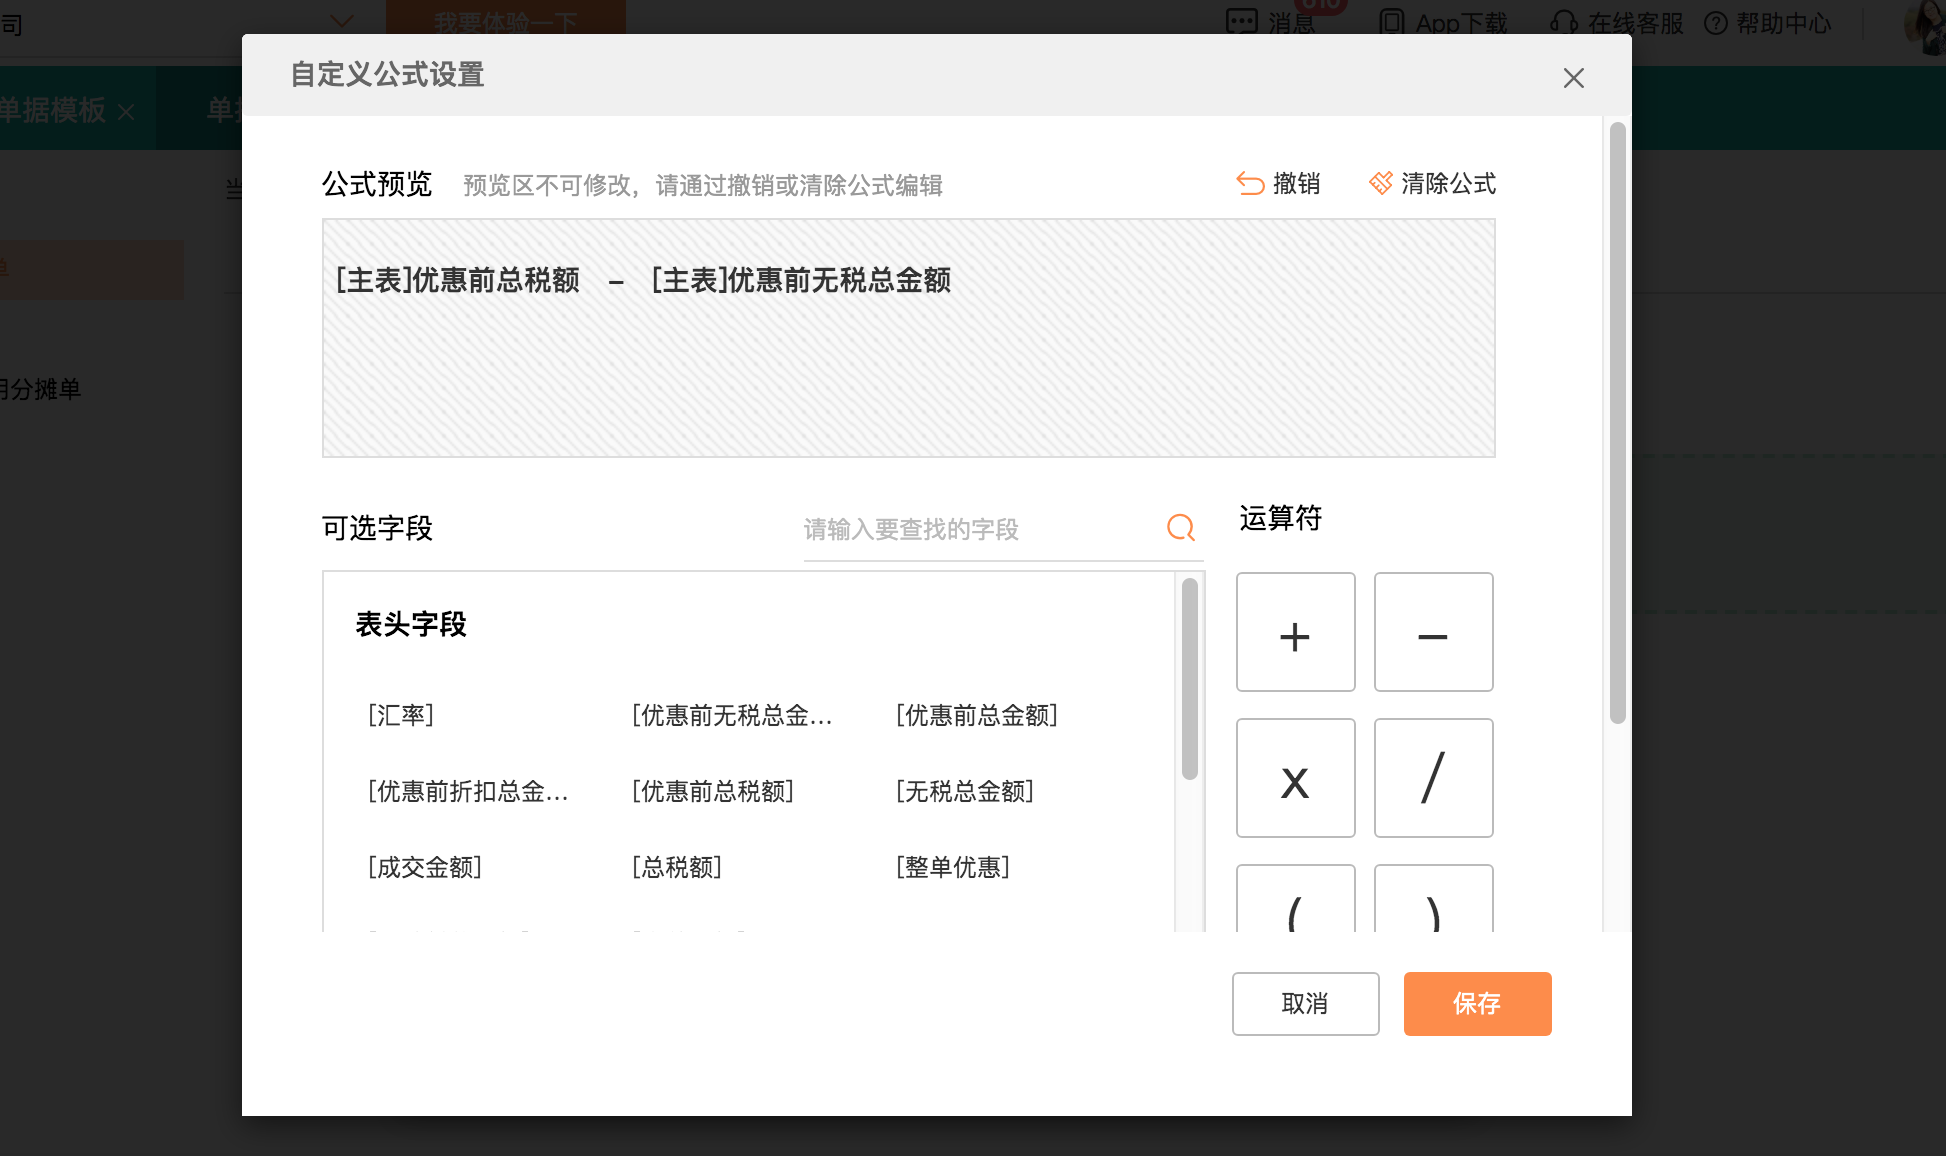Select the [成交金额] field
Viewport: 1946px width, 1156px height.
423,867
